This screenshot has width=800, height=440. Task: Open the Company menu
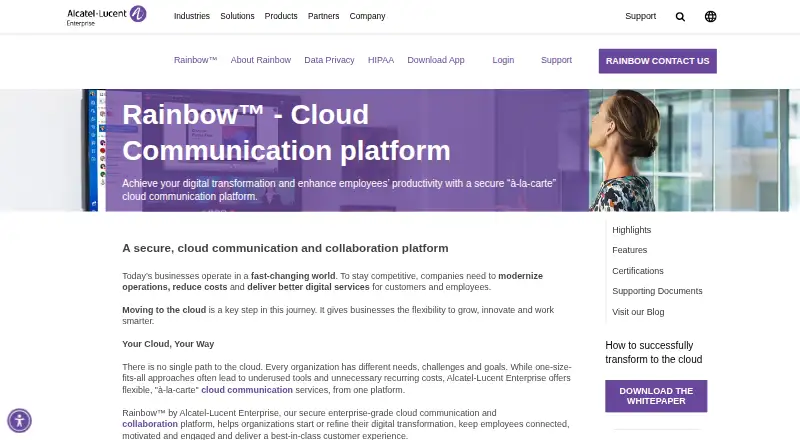tap(367, 16)
